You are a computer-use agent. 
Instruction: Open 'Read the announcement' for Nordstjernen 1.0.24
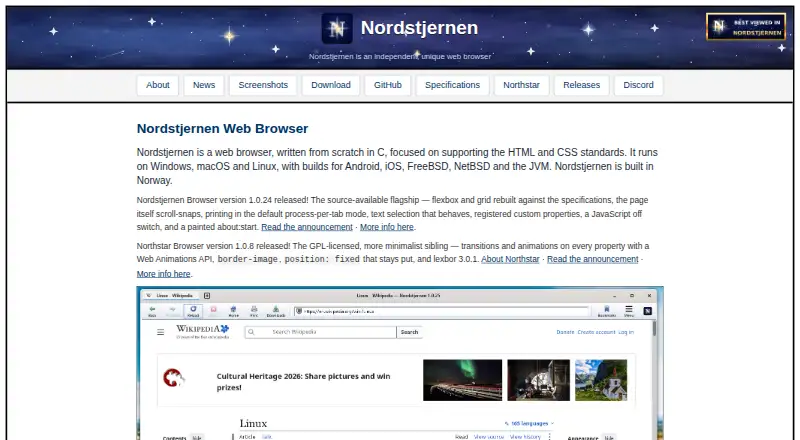307,227
